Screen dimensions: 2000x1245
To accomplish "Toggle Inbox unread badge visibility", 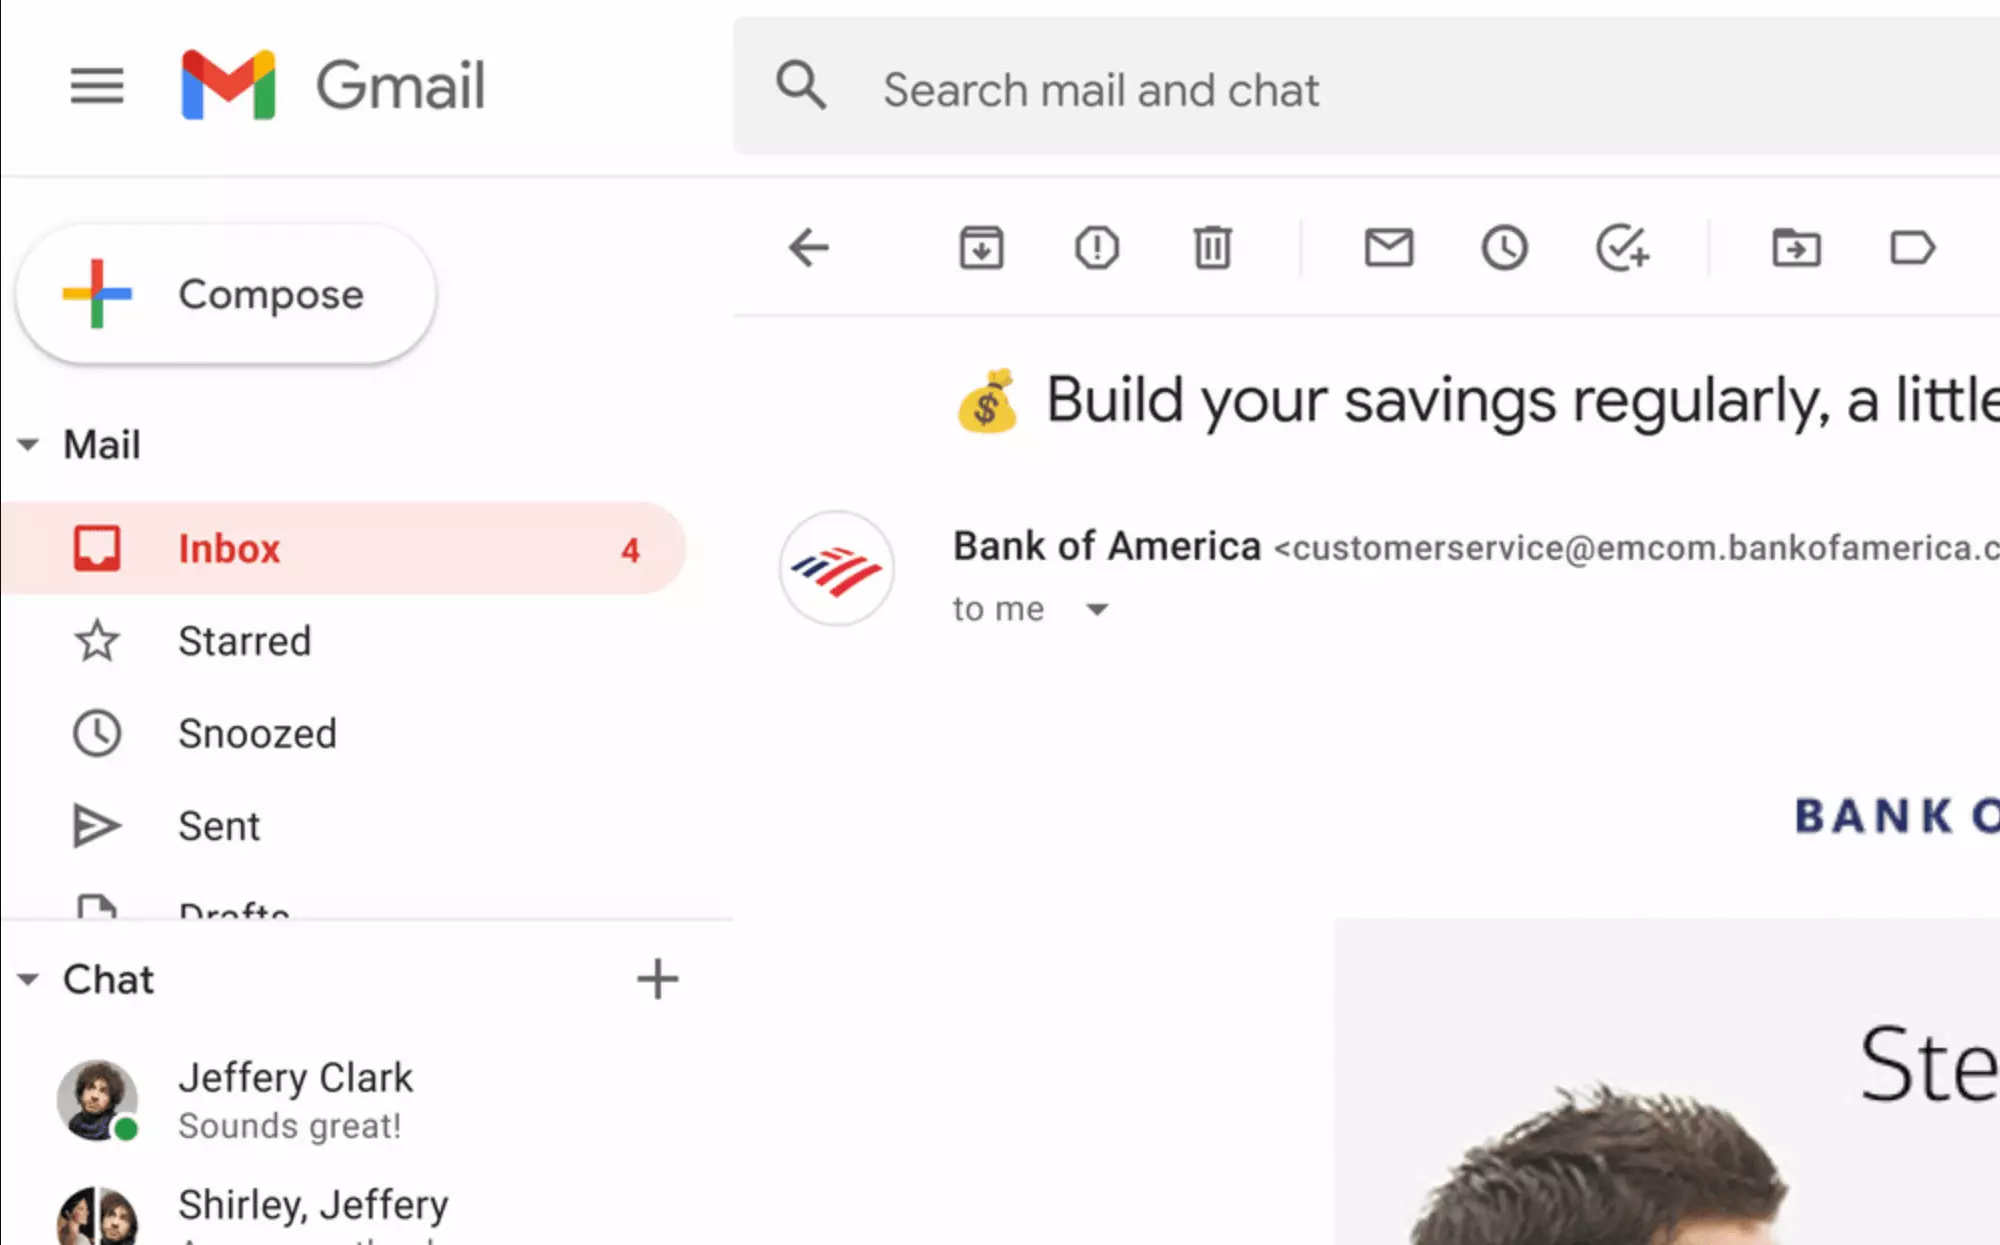I will point(628,549).
